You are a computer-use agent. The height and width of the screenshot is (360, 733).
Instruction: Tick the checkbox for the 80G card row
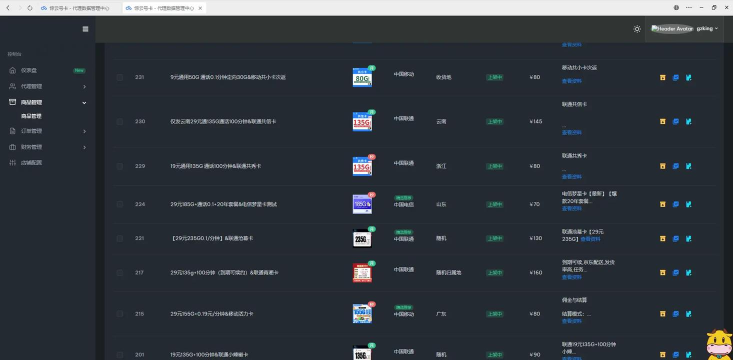[120, 78]
